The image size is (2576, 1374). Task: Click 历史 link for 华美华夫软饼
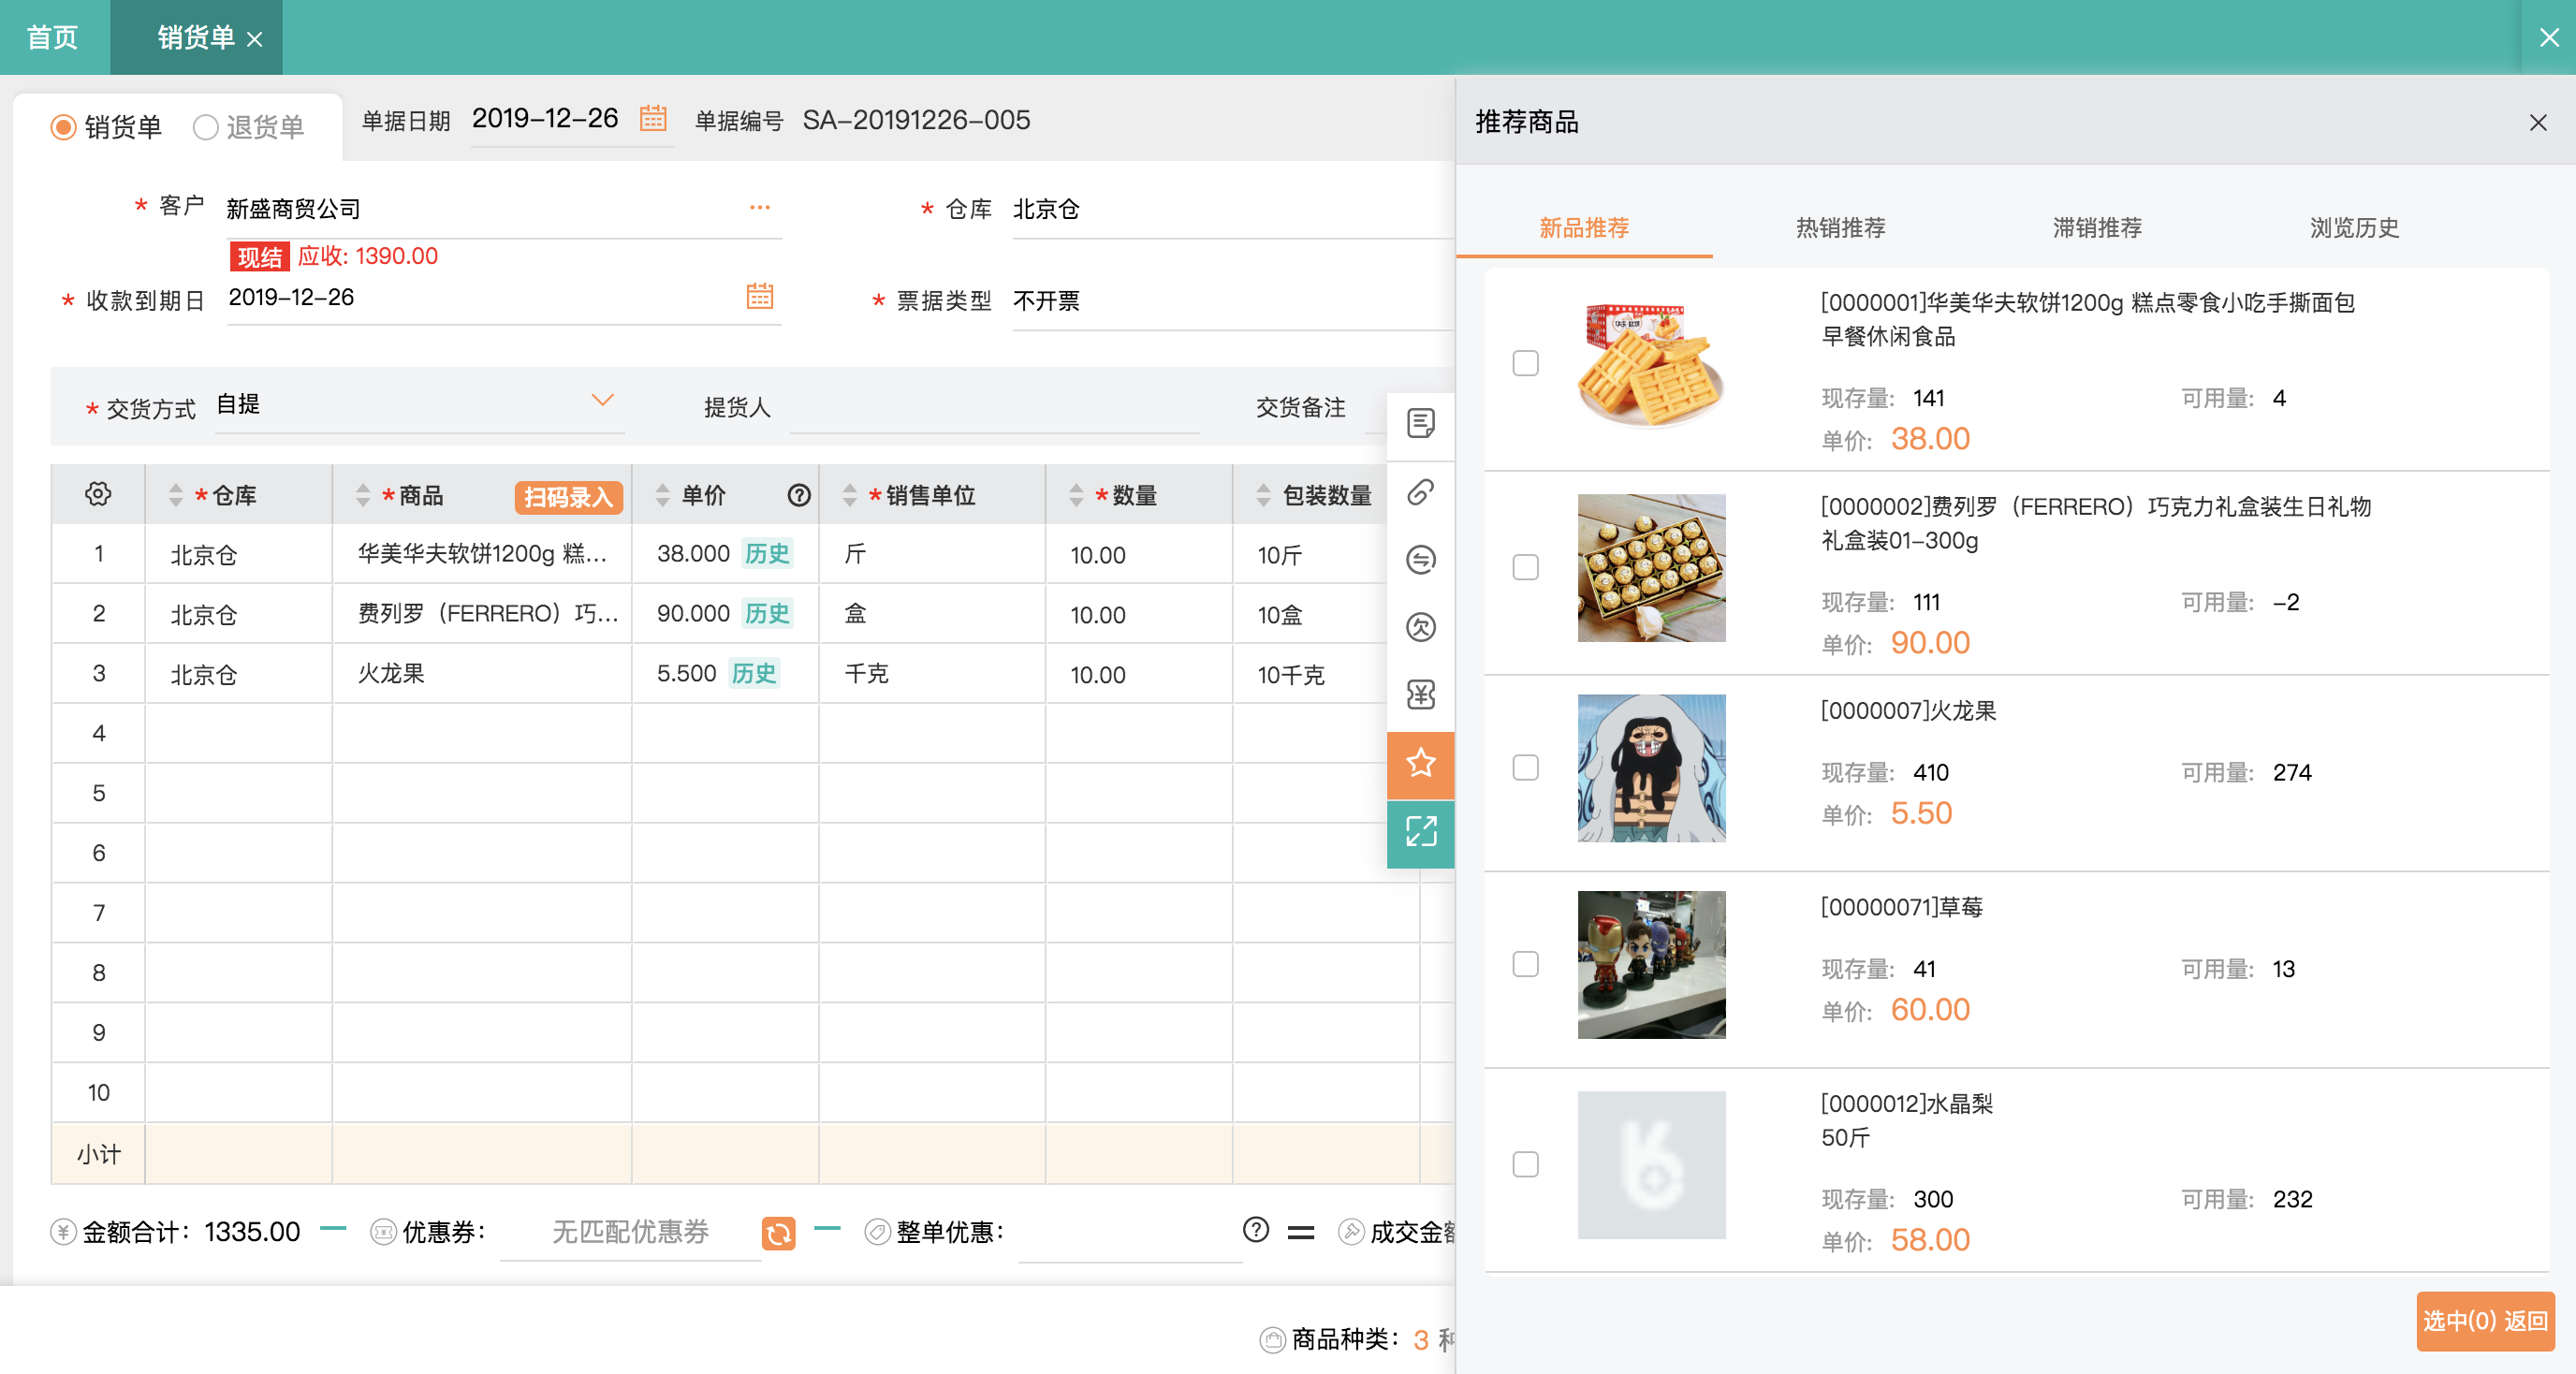[765, 553]
